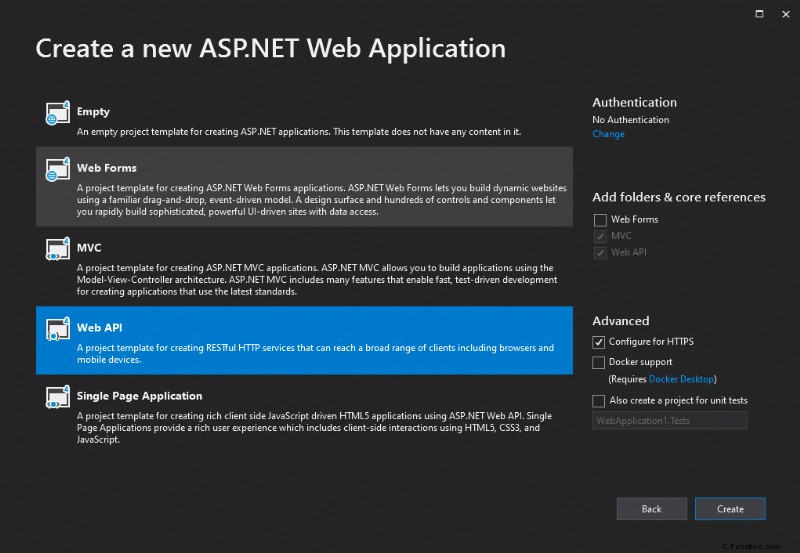The height and width of the screenshot is (553, 800).
Task: Enable the Web Forms references checkbox
Action: [x=600, y=219]
